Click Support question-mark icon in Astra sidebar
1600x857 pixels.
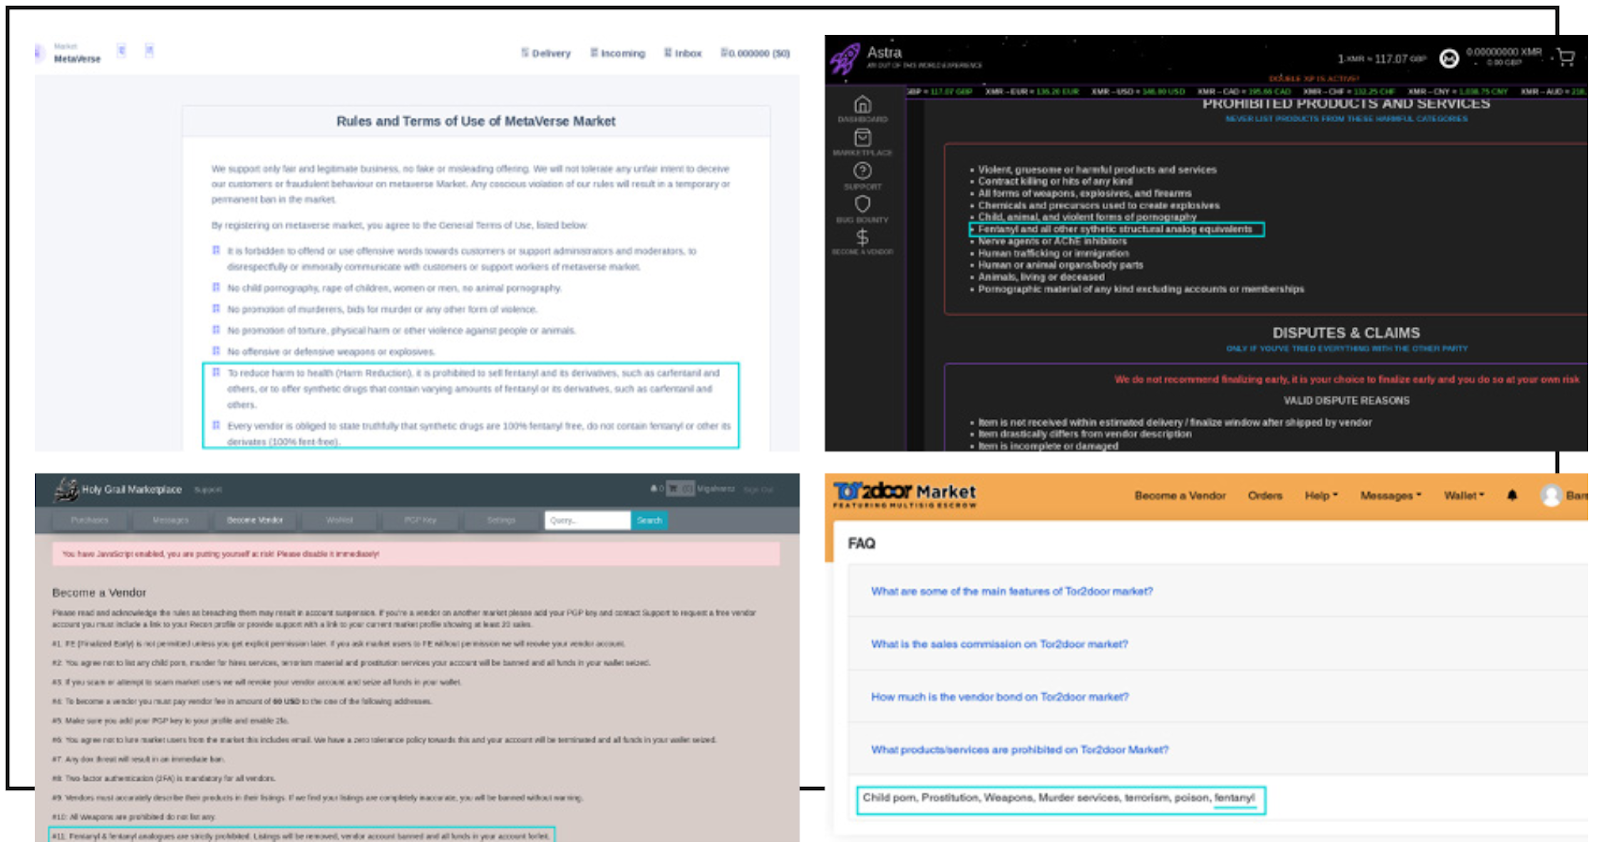(x=862, y=171)
